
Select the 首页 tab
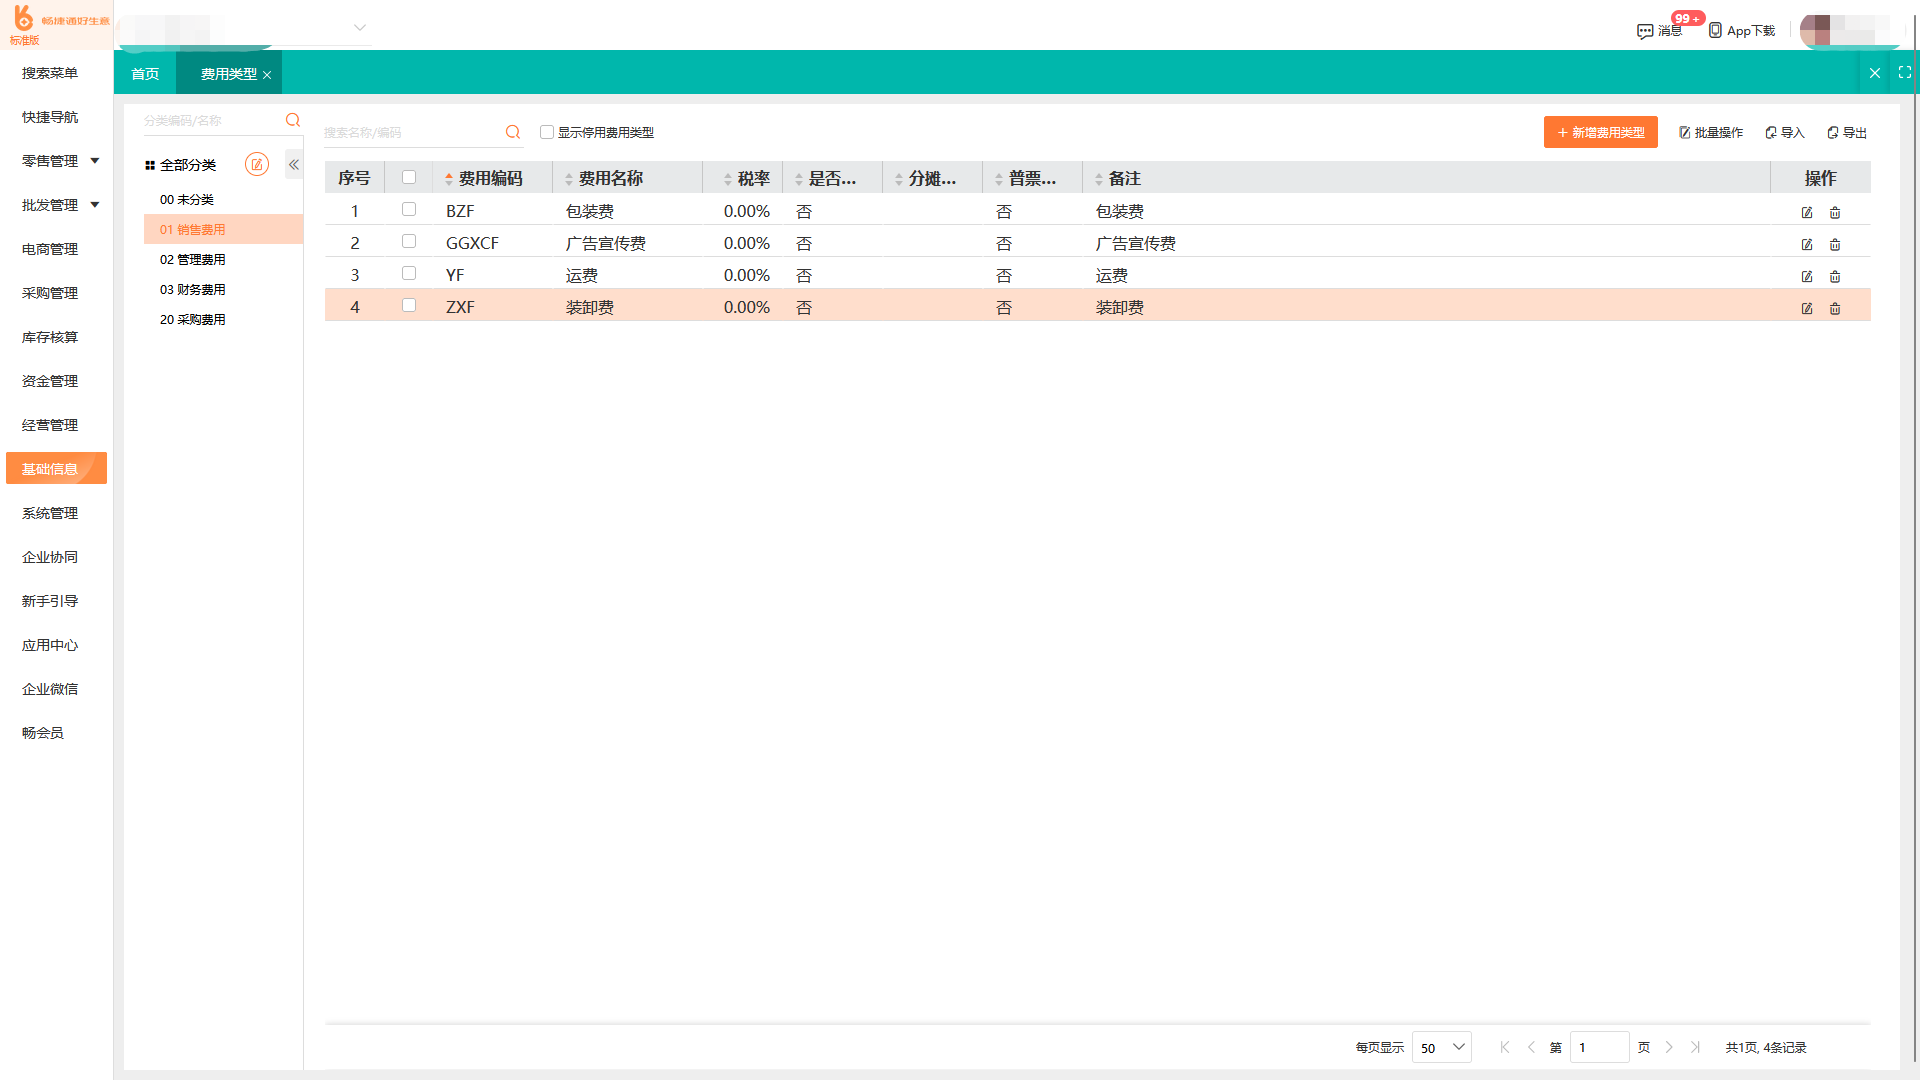click(x=145, y=74)
